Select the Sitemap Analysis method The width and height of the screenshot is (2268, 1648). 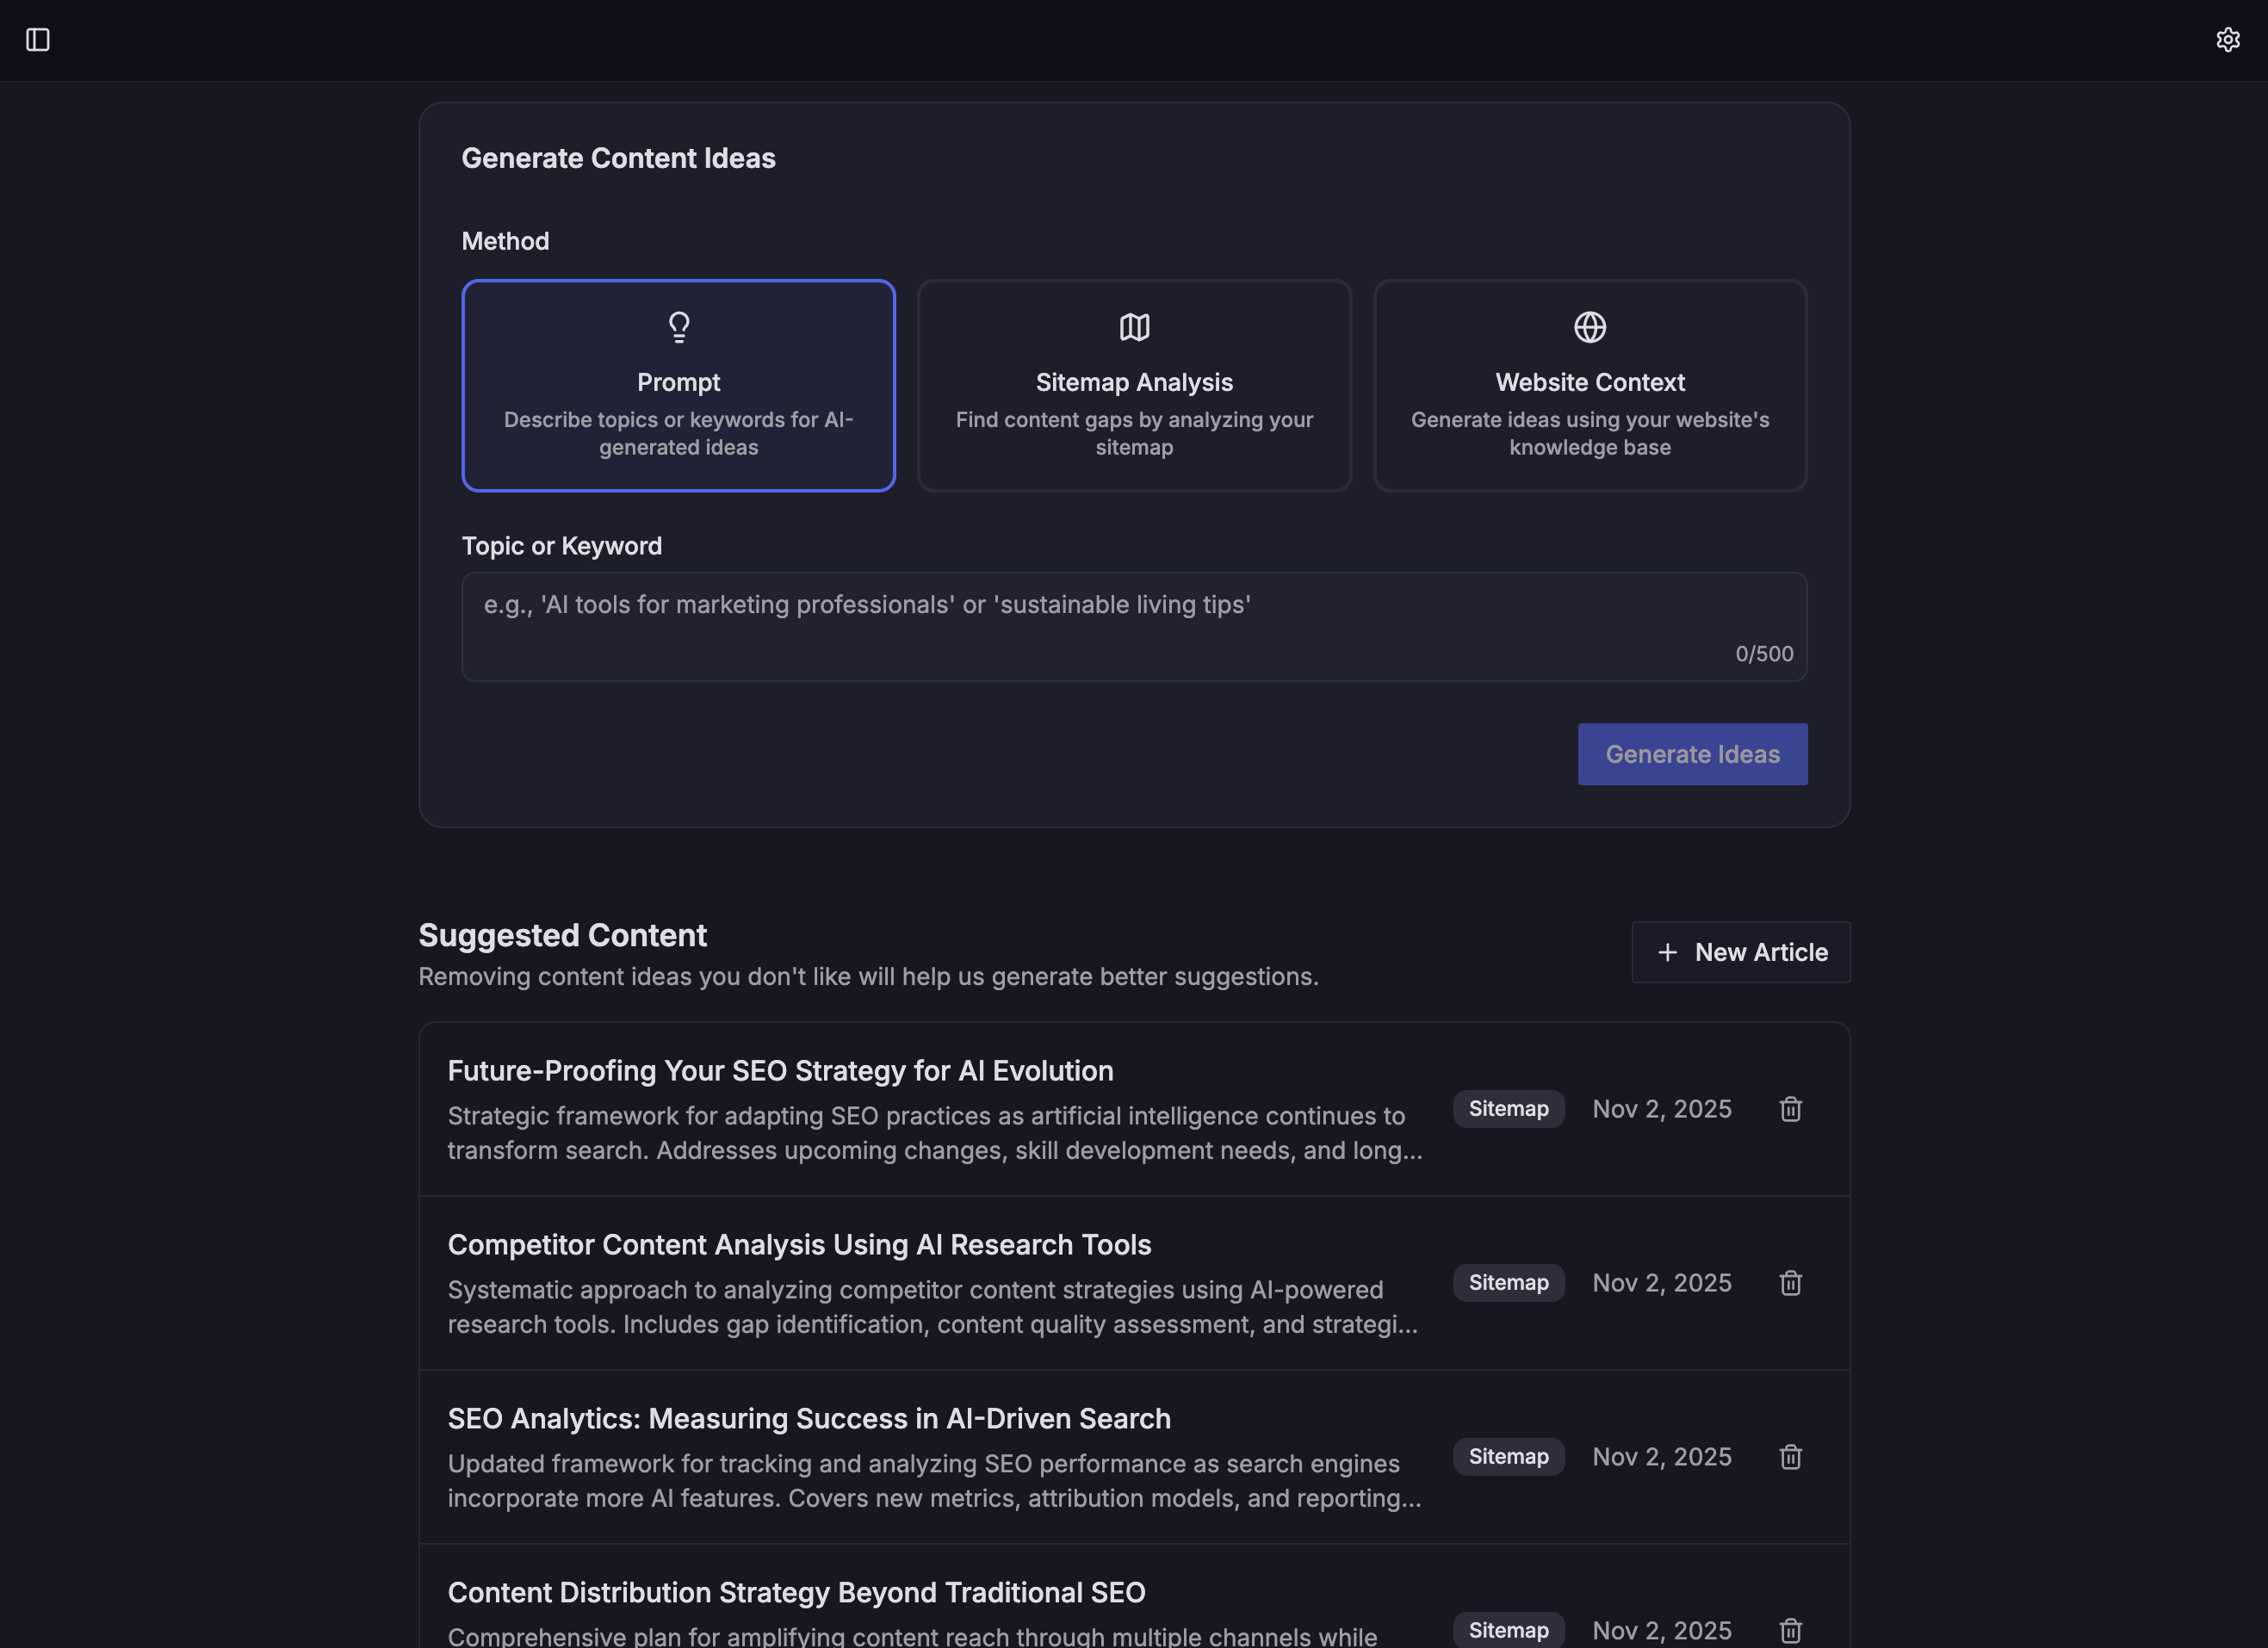click(1134, 386)
